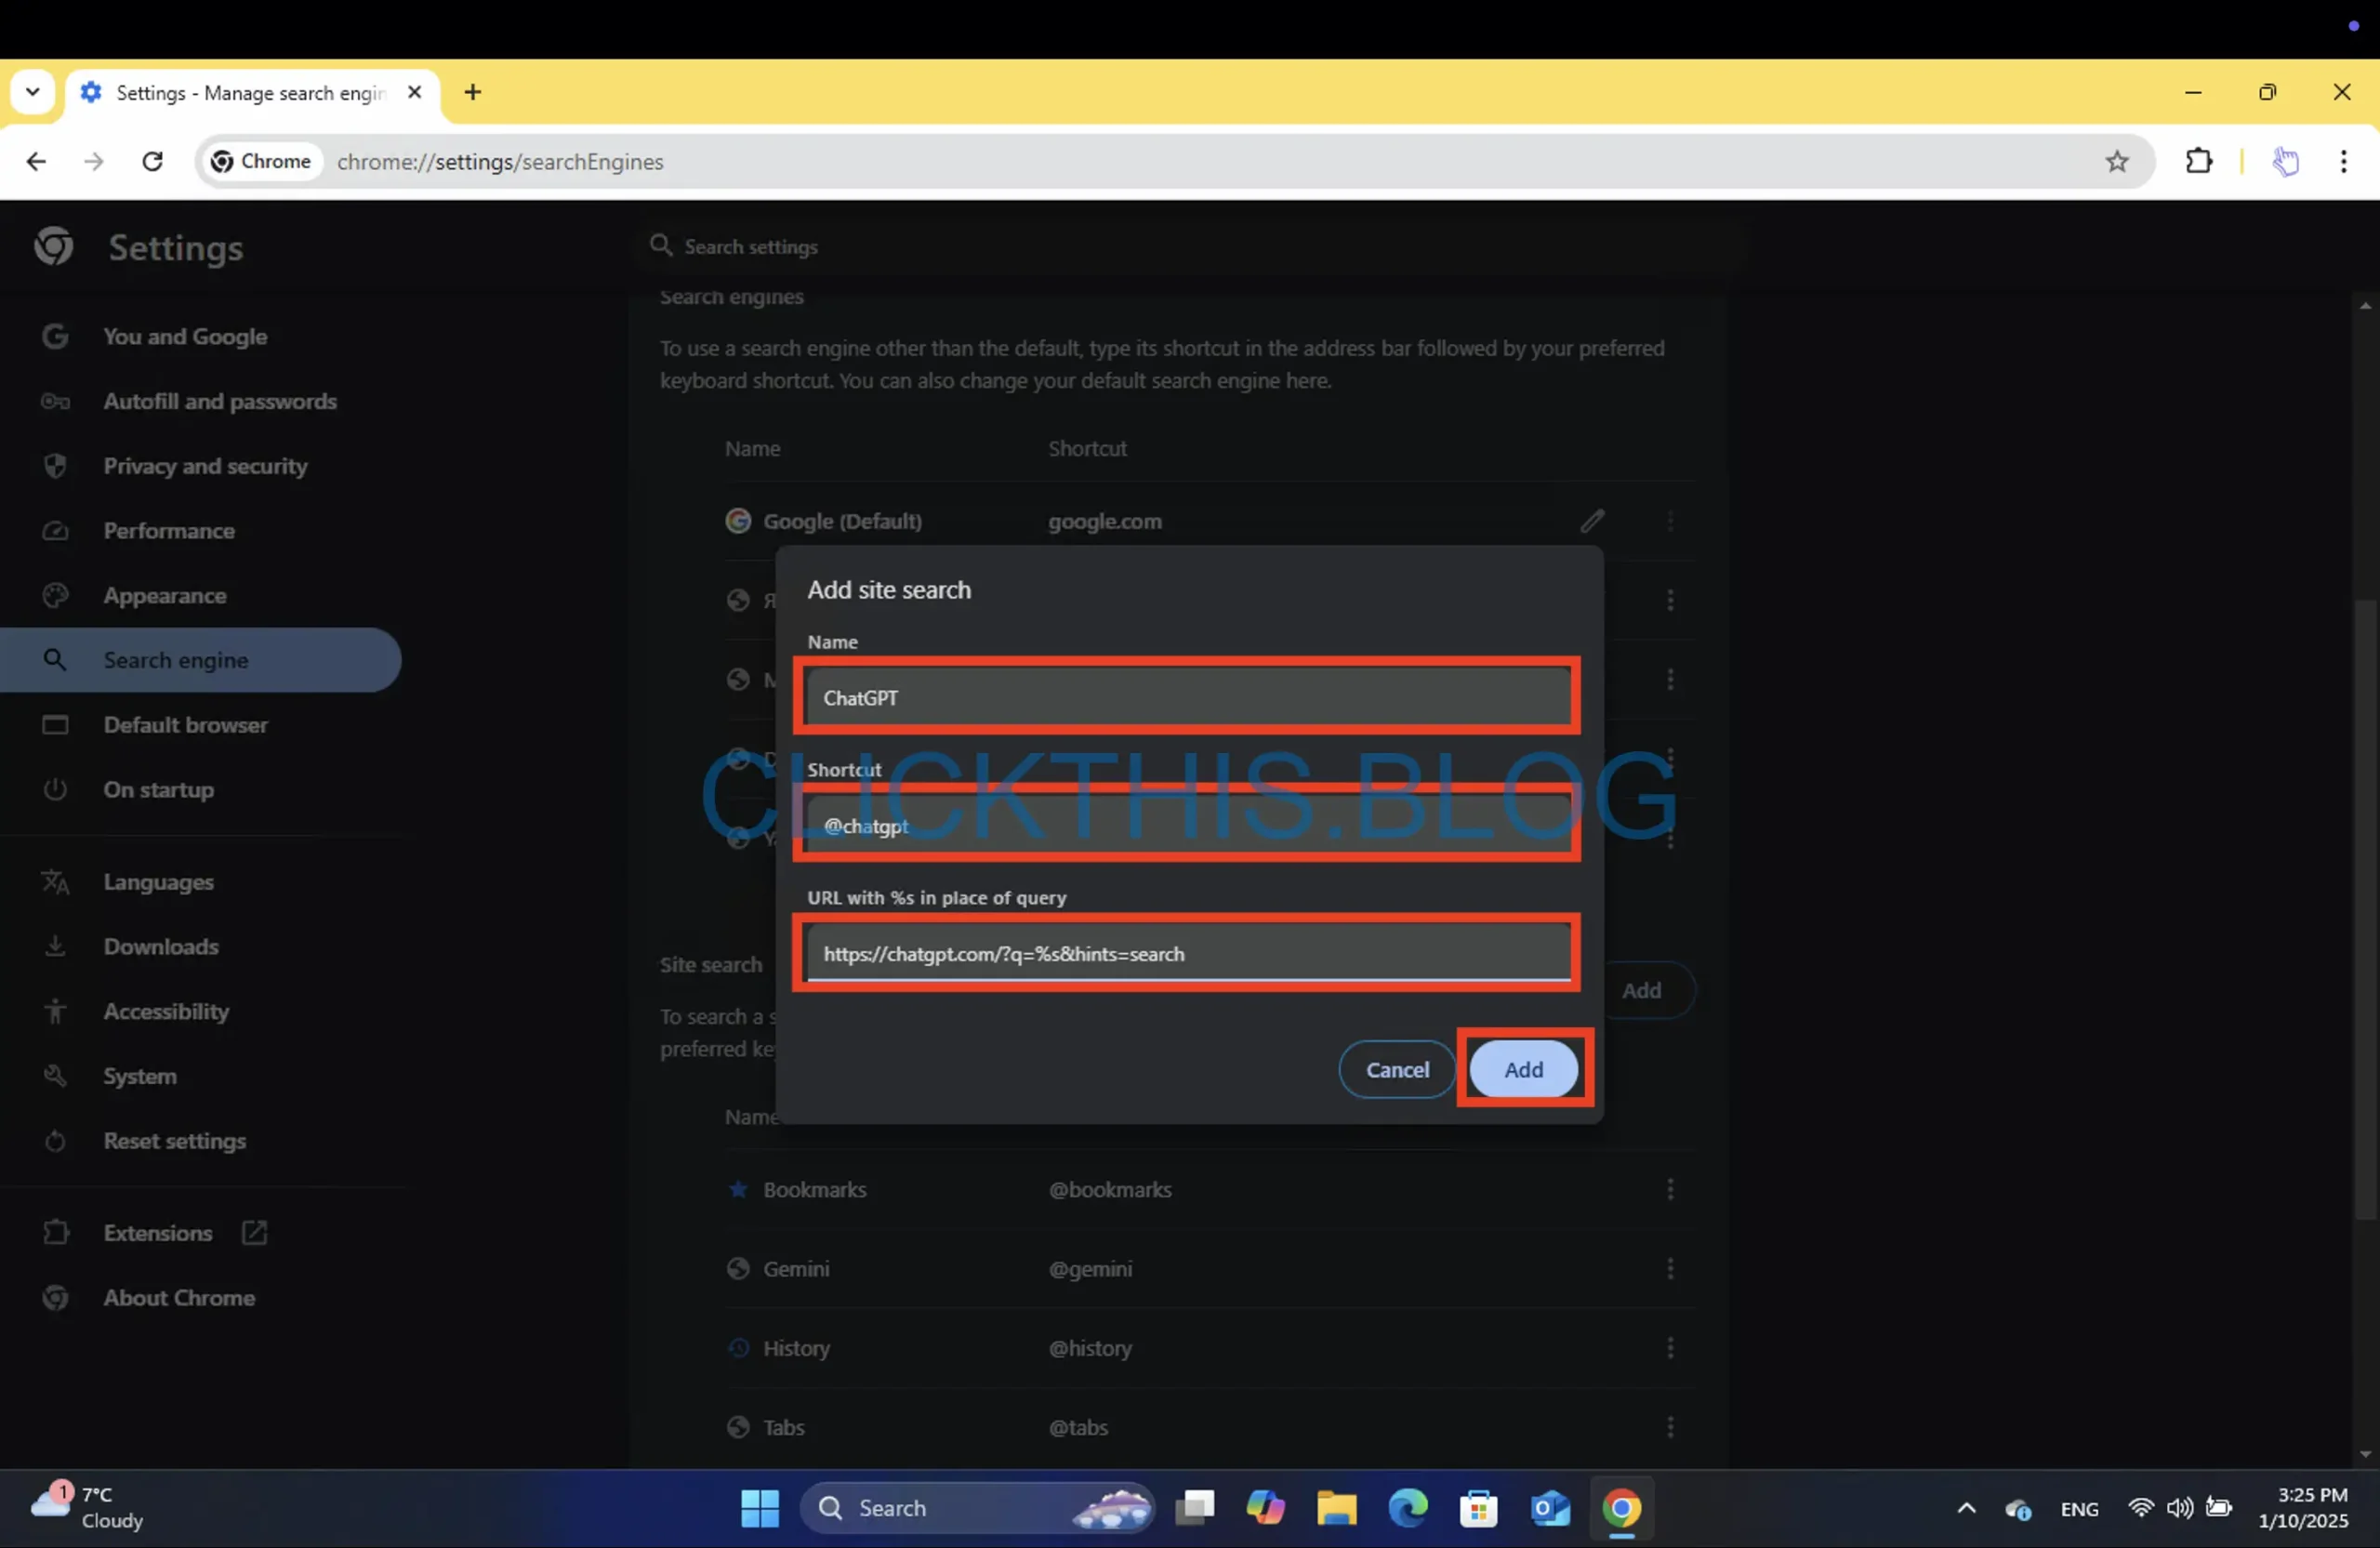Open the Extensions puzzle icon
The height and width of the screenshot is (1548, 2380).
click(x=2198, y=161)
